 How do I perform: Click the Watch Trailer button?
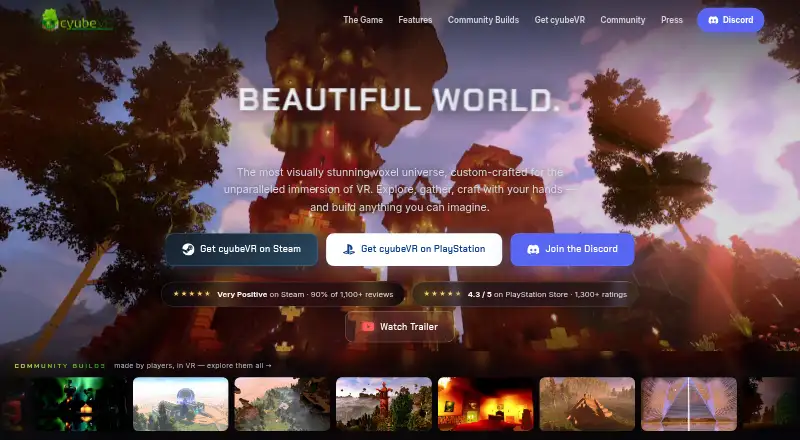click(x=399, y=327)
